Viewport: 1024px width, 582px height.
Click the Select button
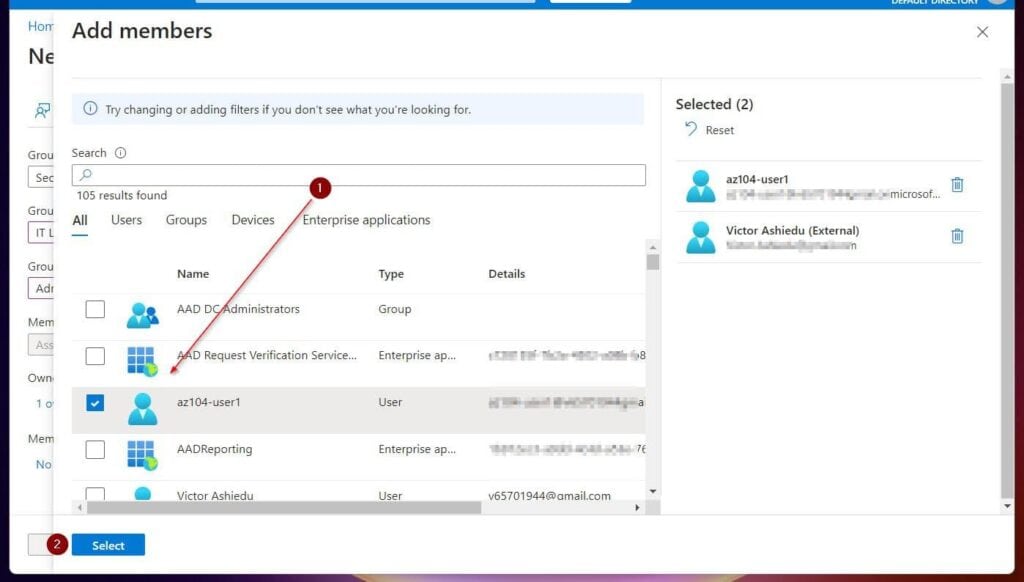tap(108, 545)
